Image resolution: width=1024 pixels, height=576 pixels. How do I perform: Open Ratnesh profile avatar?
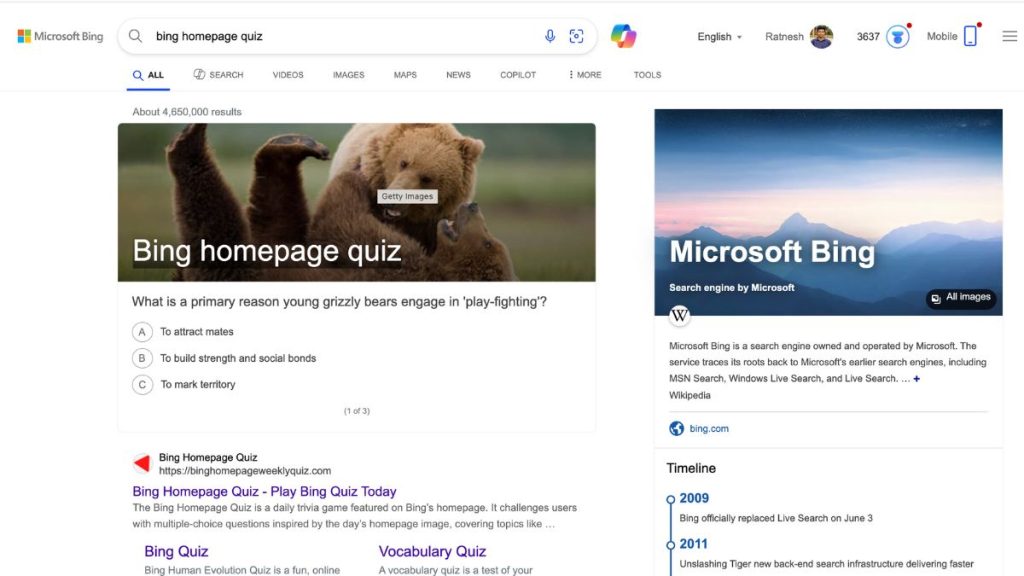point(822,37)
